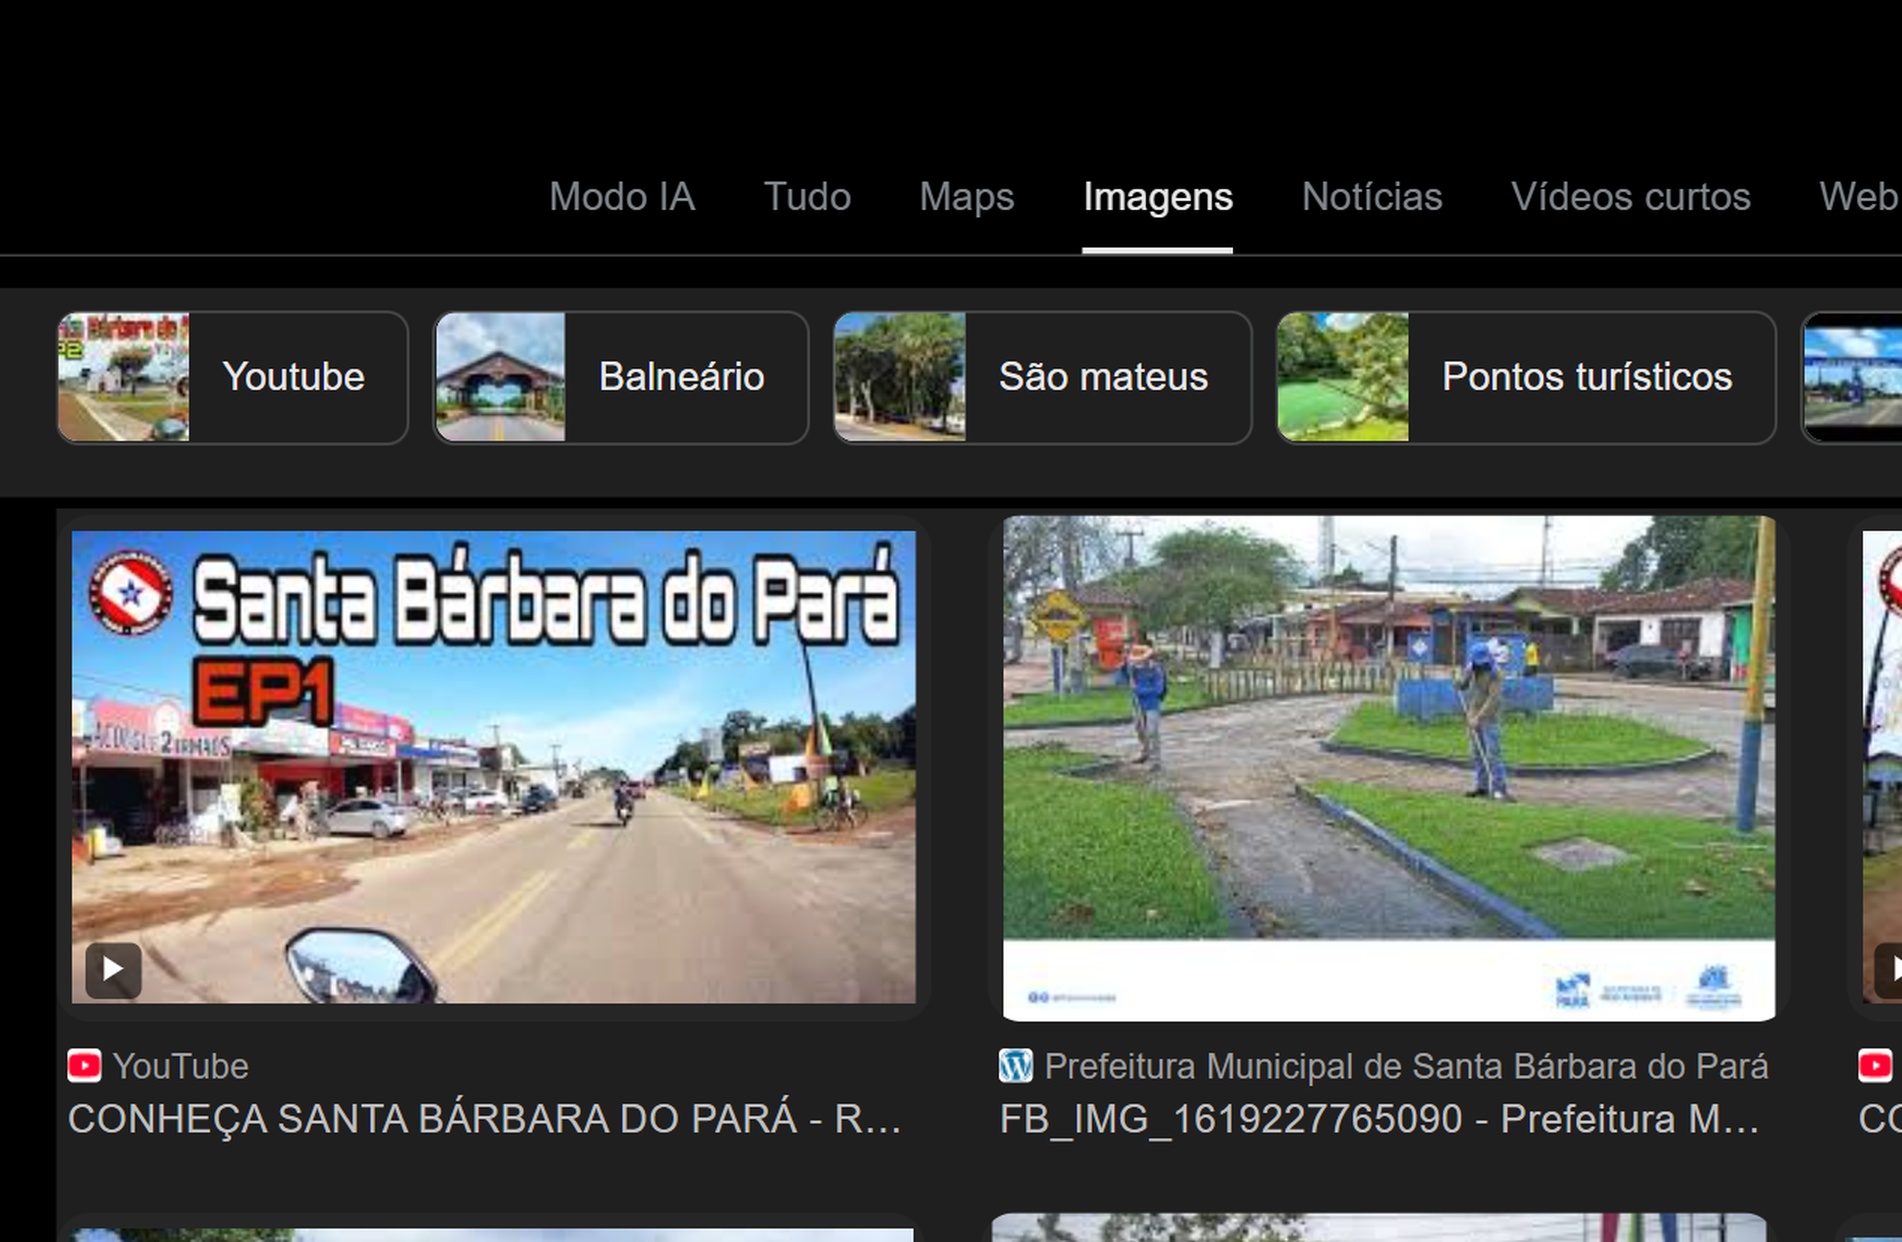Select the Notícias tab
Viewport: 1902px width, 1242px height.
click(1371, 197)
